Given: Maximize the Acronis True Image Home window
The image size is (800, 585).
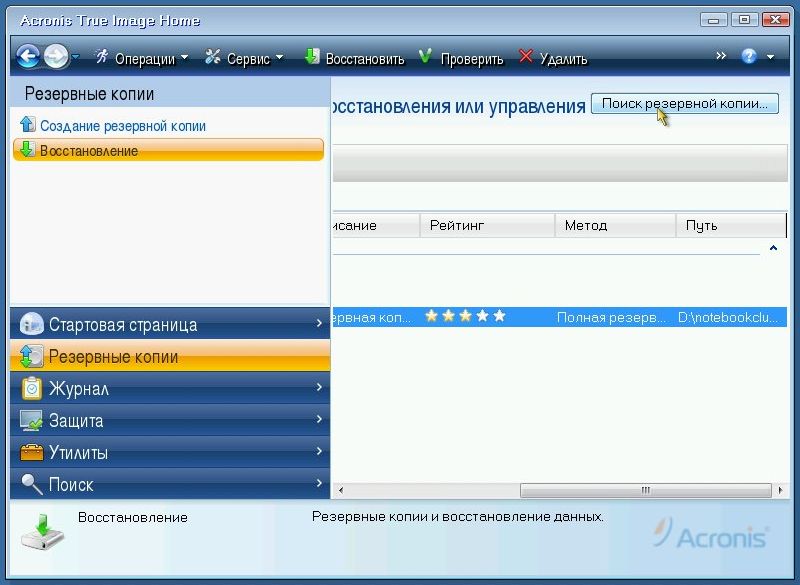Looking at the screenshot, I should [744, 20].
